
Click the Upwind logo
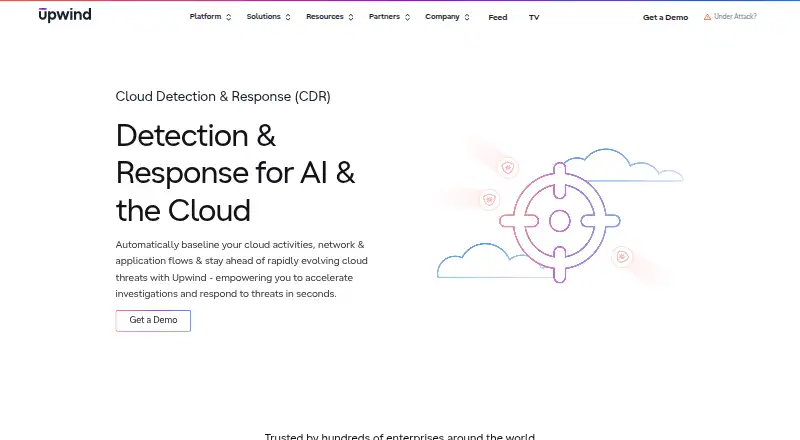coord(65,15)
